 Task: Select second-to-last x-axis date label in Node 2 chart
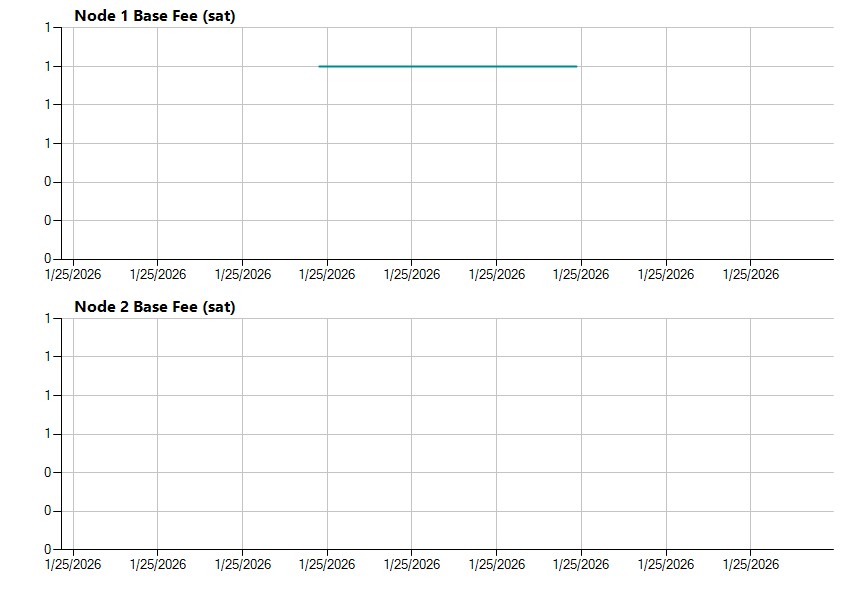666,564
